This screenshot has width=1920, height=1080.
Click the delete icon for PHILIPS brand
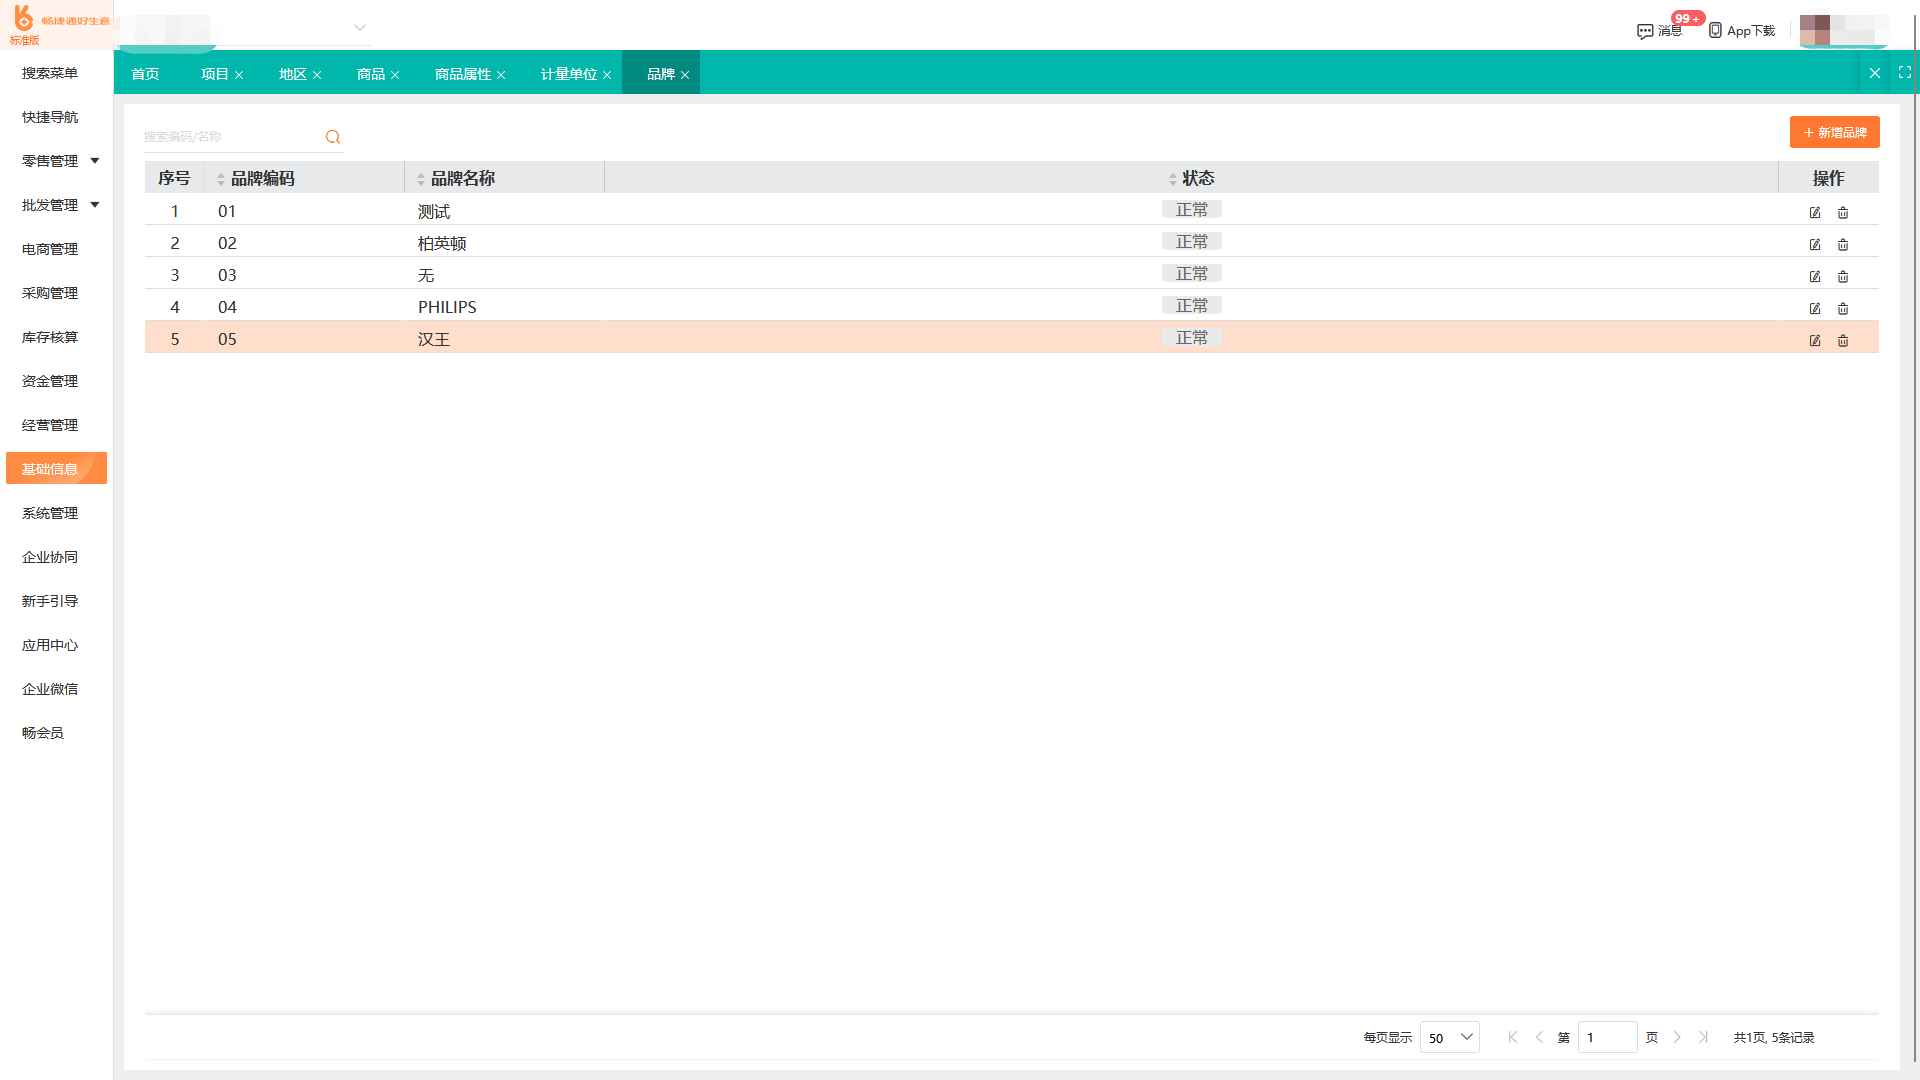coord(1844,306)
